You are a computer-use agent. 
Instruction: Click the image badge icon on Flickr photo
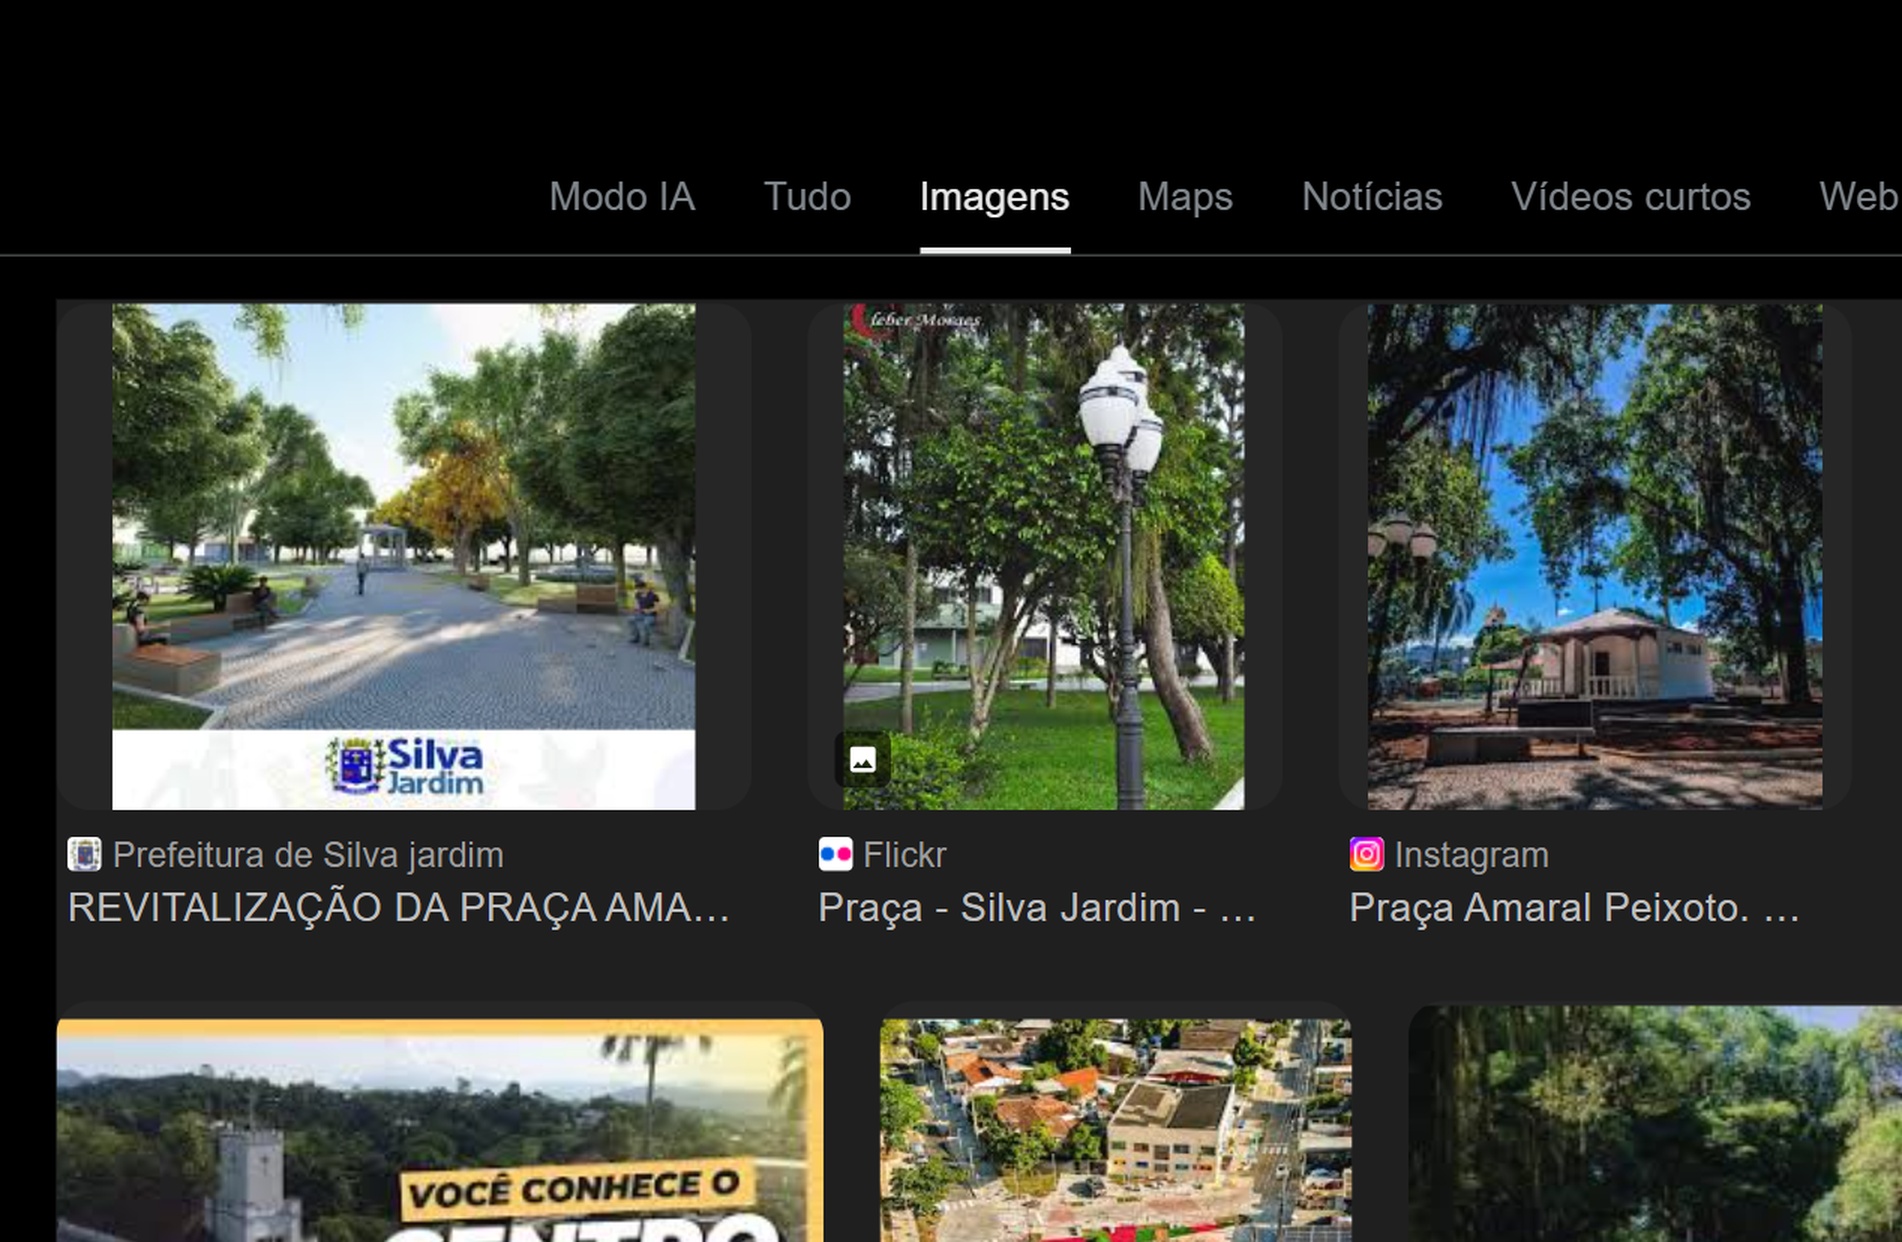[862, 760]
